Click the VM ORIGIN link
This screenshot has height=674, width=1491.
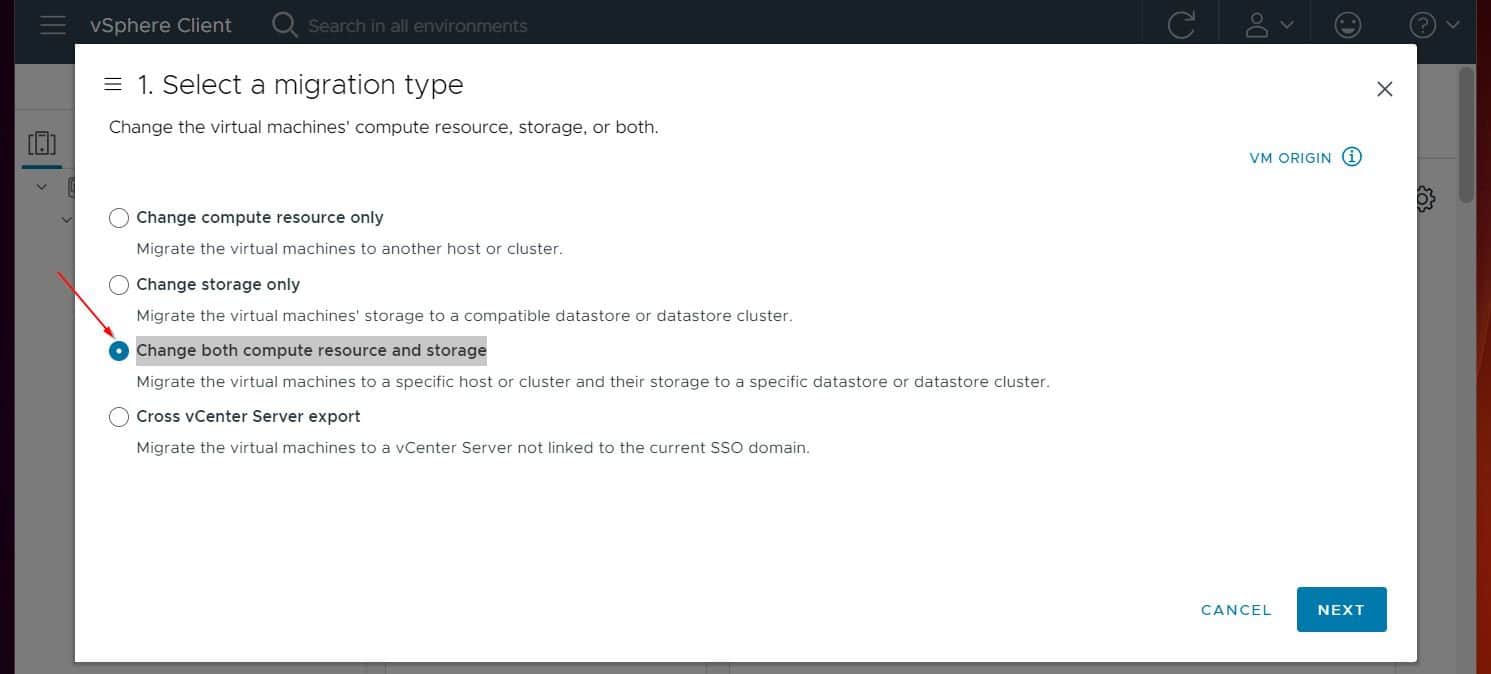[x=1290, y=157]
